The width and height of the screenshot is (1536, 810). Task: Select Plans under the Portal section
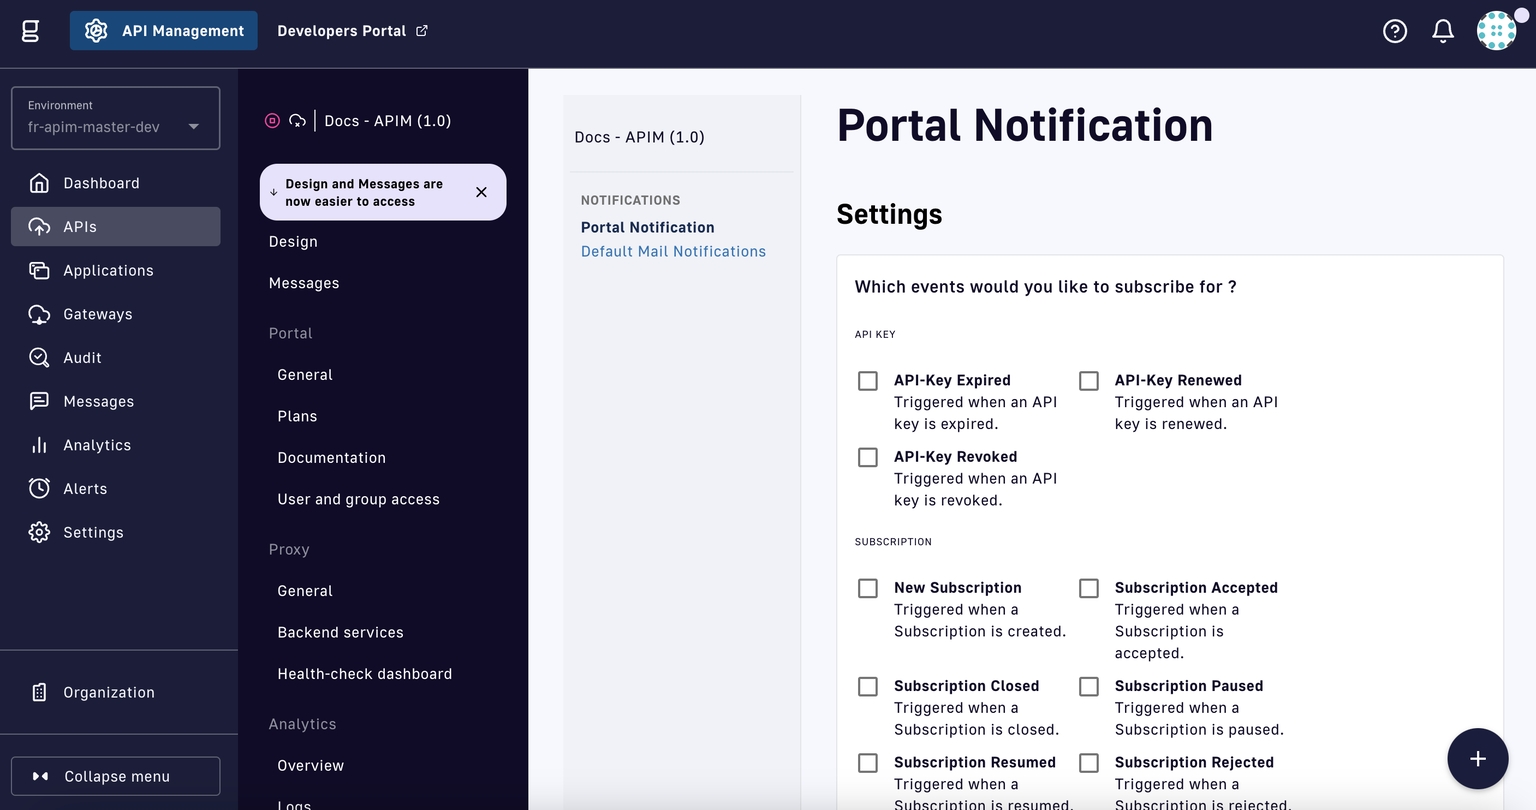click(x=297, y=416)
